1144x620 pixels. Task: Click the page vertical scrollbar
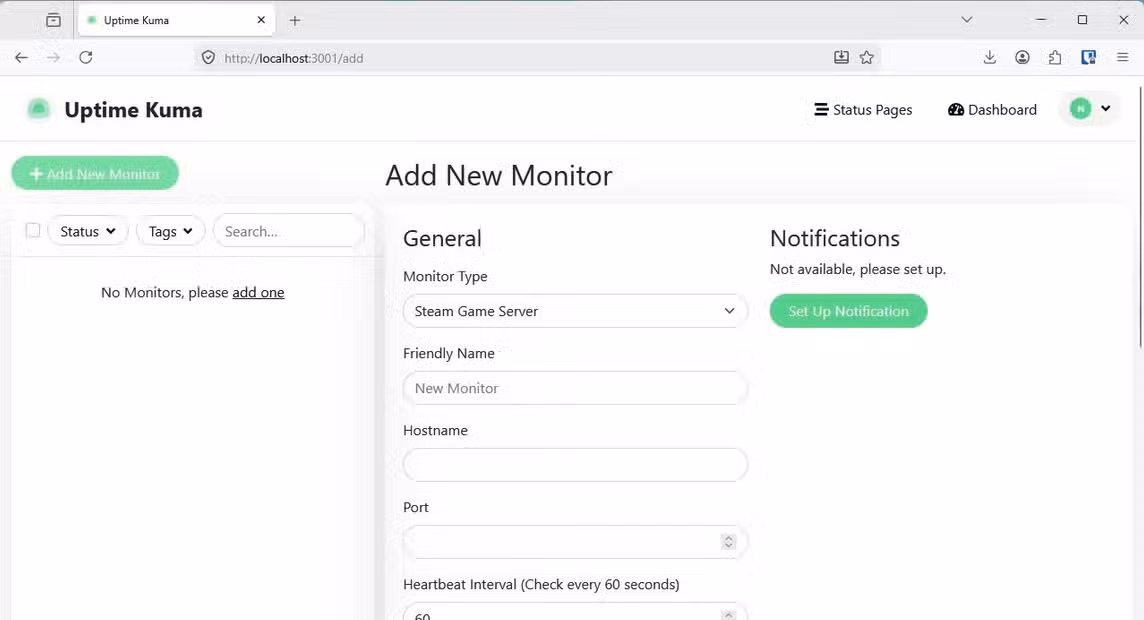(x=1140, y=219)
